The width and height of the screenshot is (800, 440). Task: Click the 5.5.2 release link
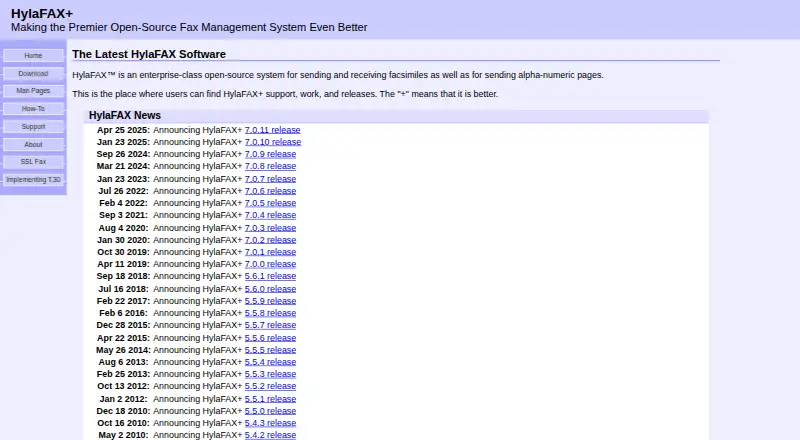tap(270, 386)
